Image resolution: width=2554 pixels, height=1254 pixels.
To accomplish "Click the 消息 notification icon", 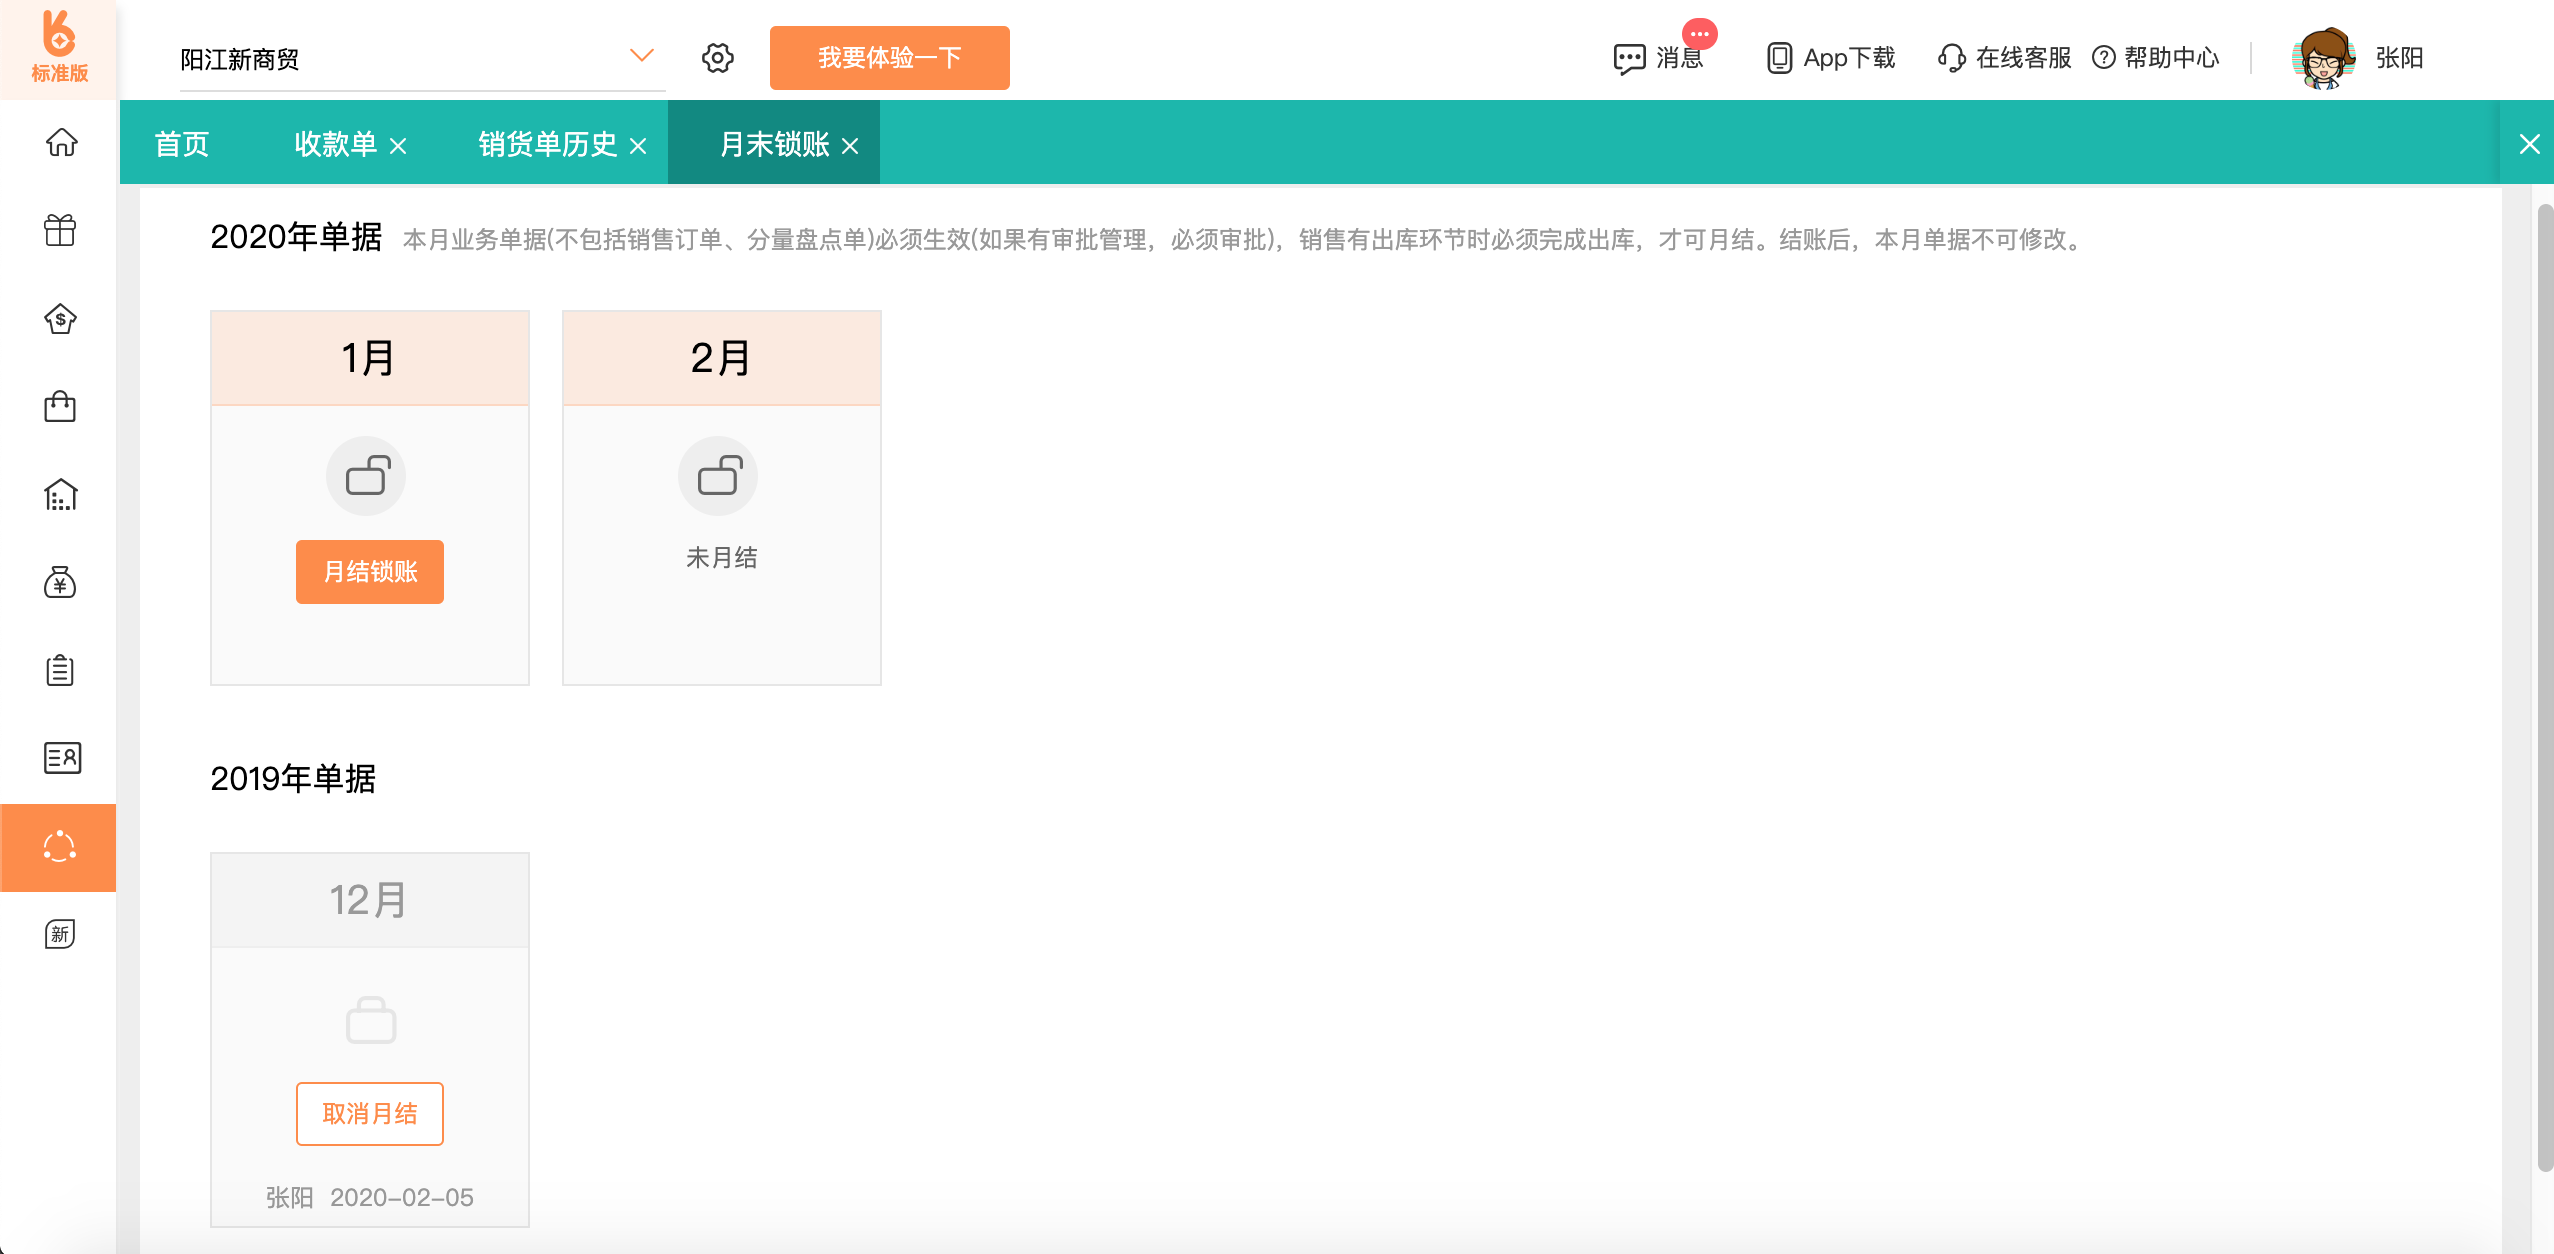I will [1661, 57].
